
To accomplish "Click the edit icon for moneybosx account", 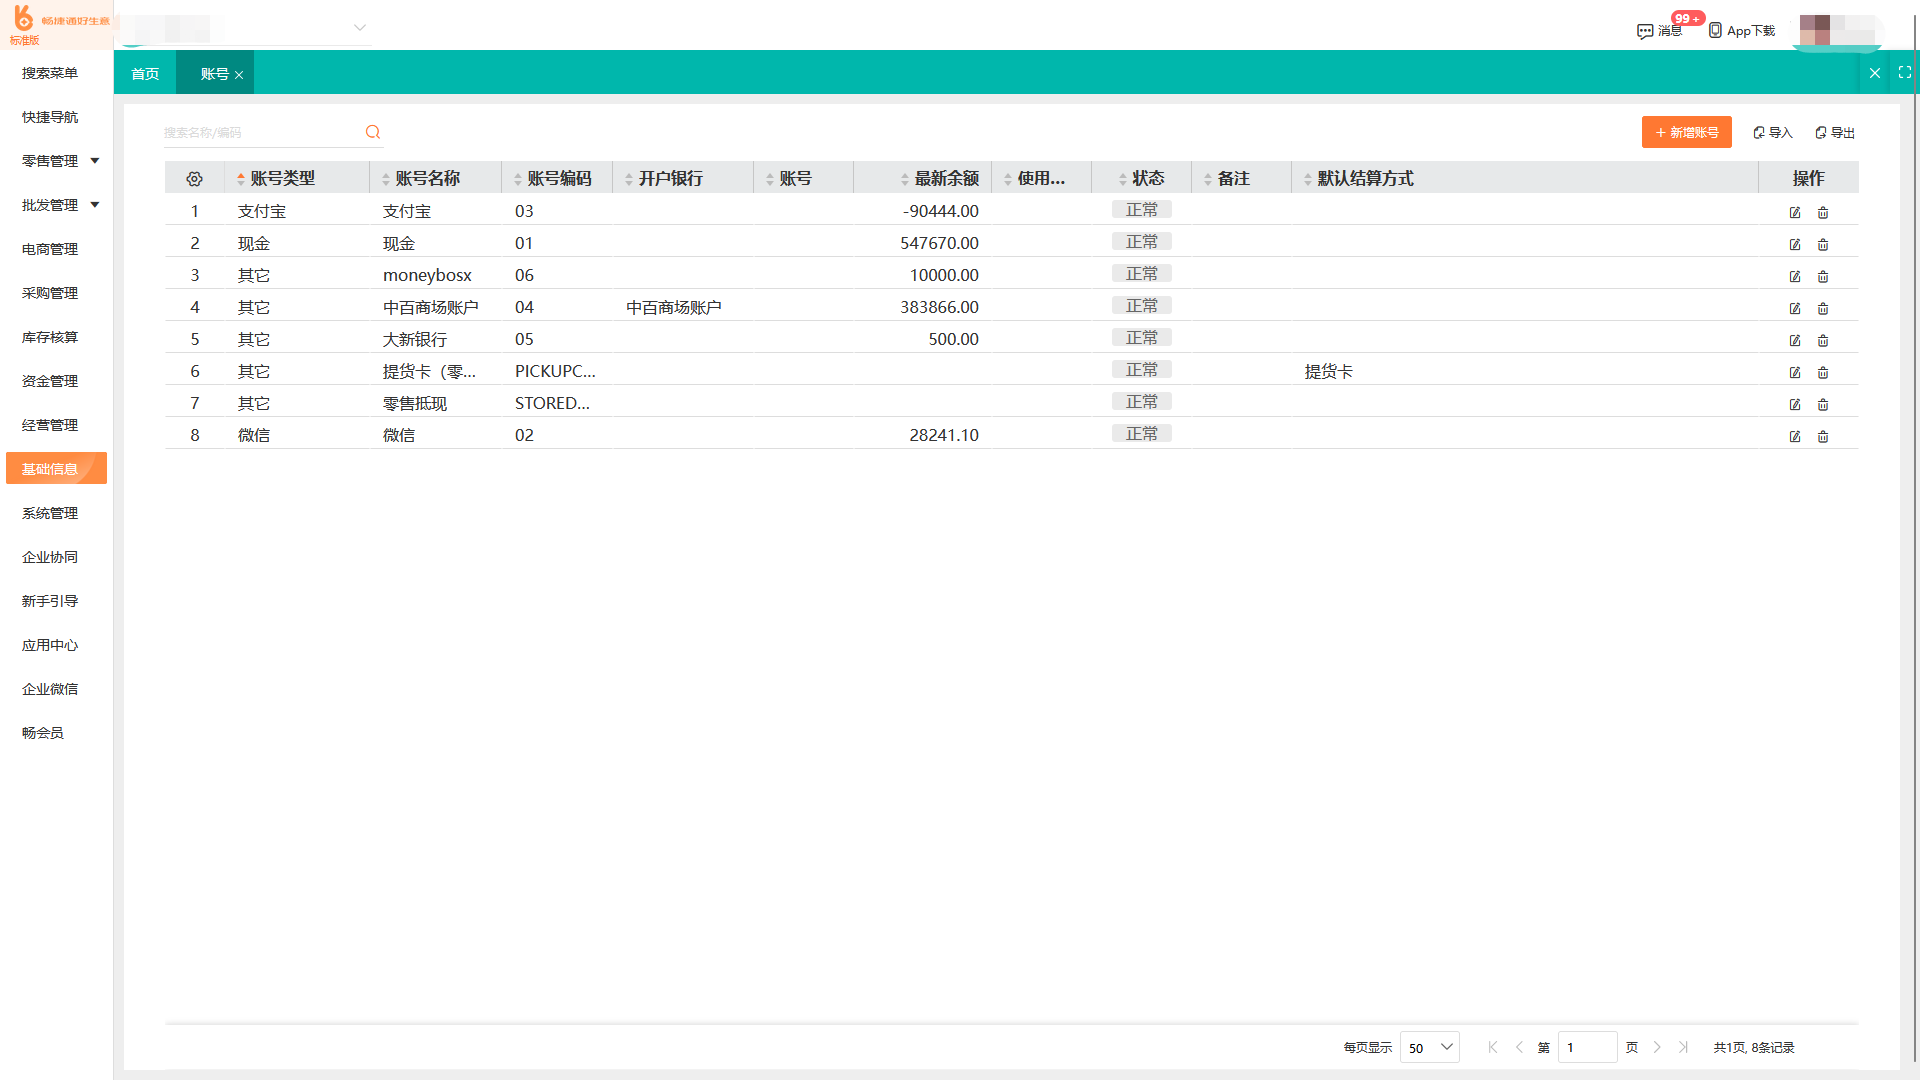I will (1795, 274).
